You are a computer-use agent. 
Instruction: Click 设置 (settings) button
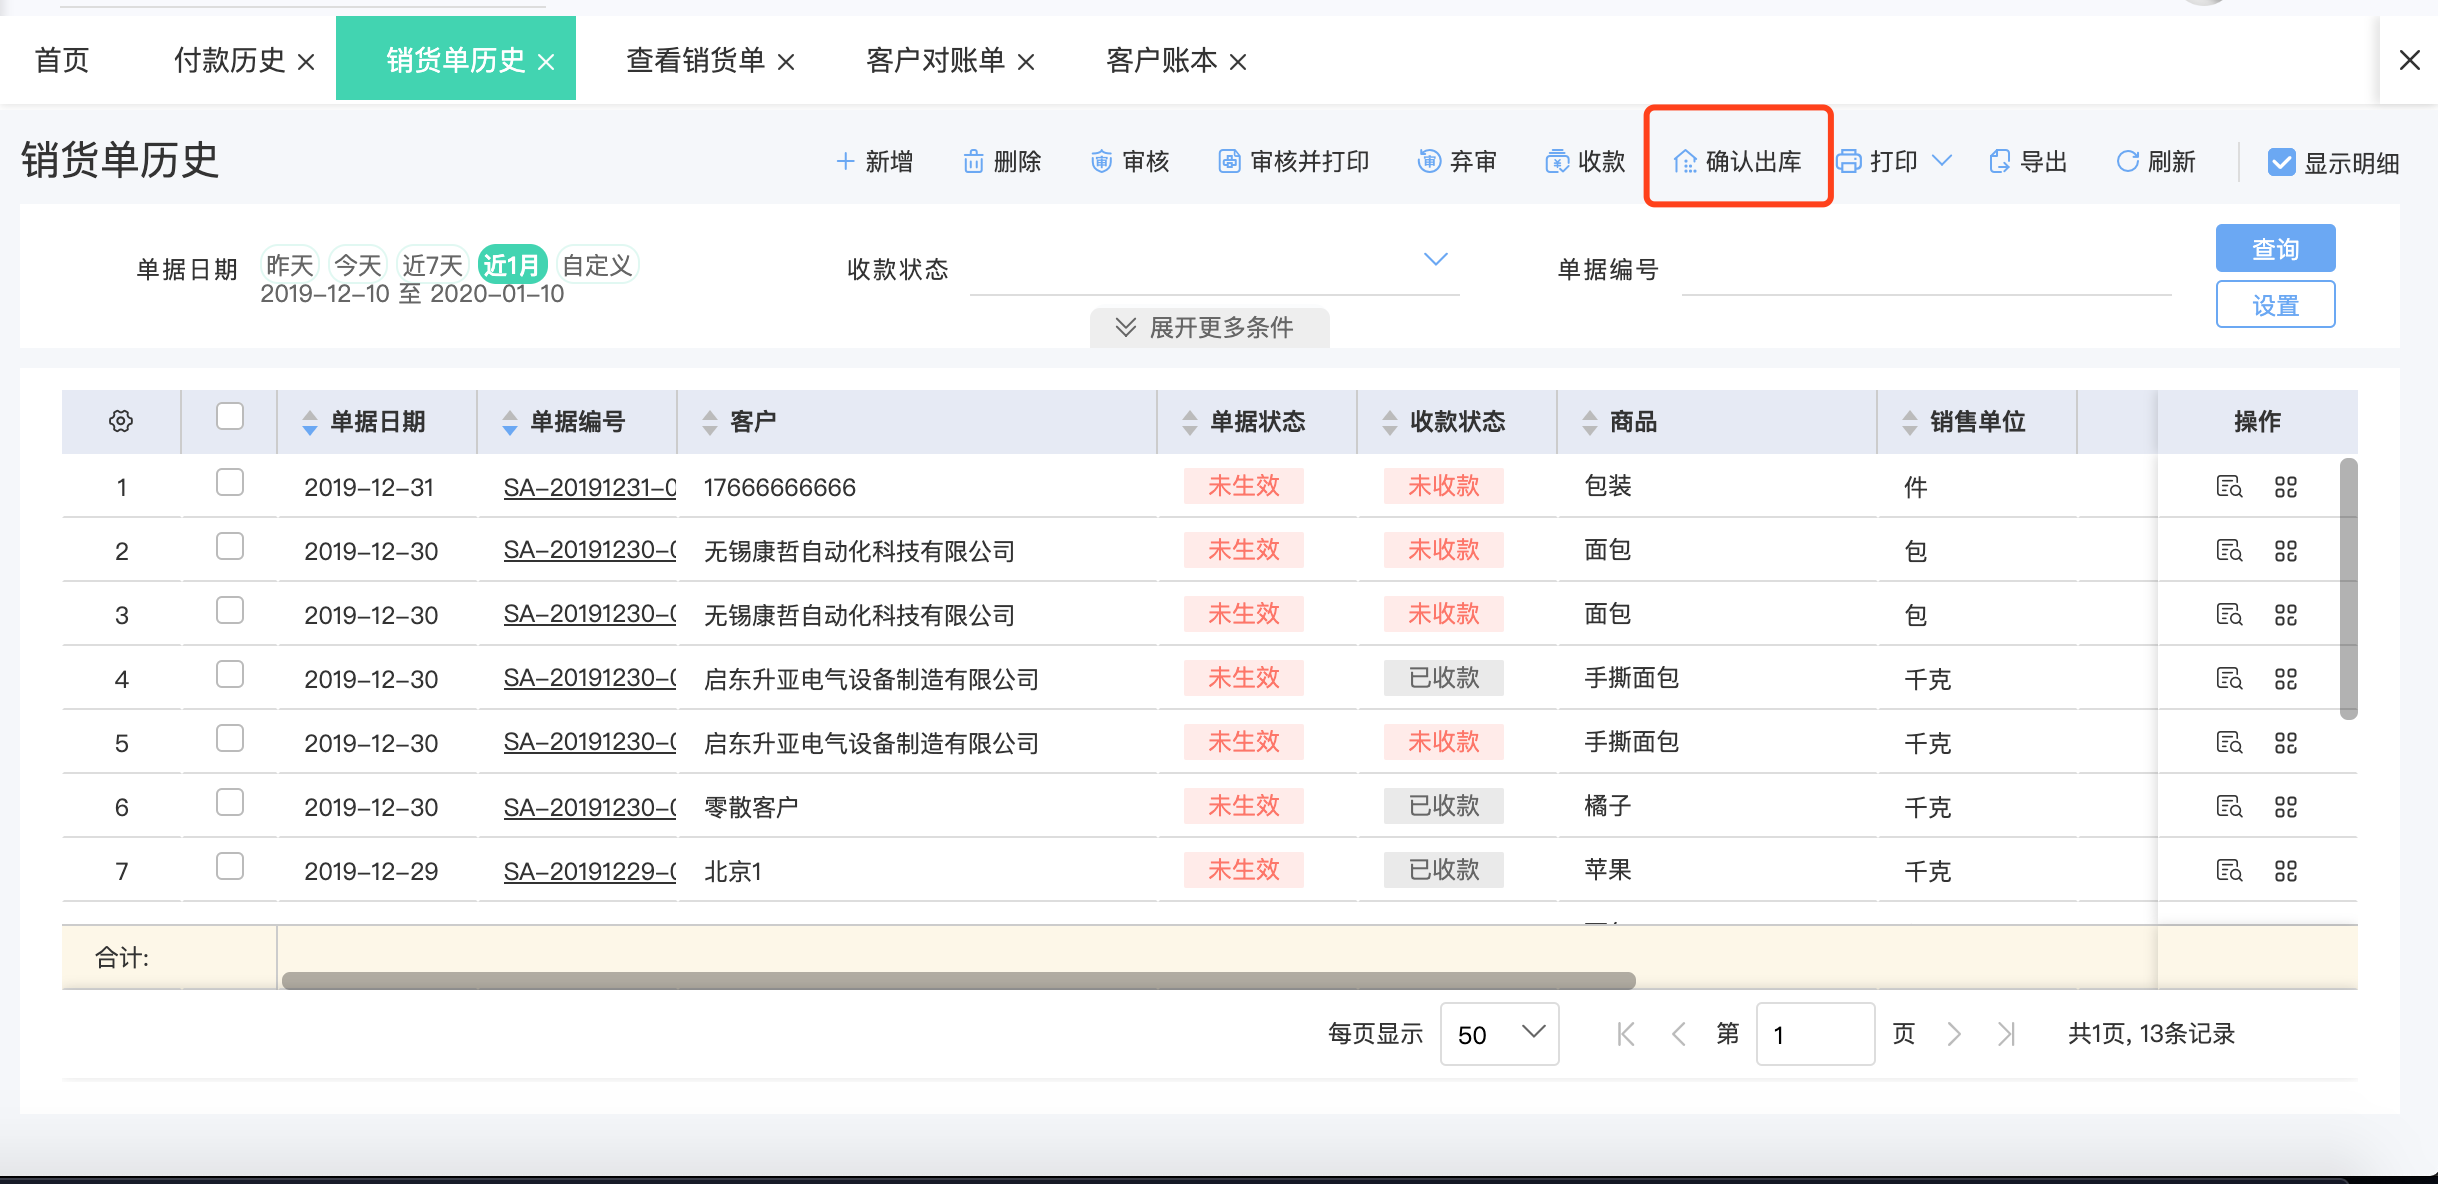(2273, 303)
